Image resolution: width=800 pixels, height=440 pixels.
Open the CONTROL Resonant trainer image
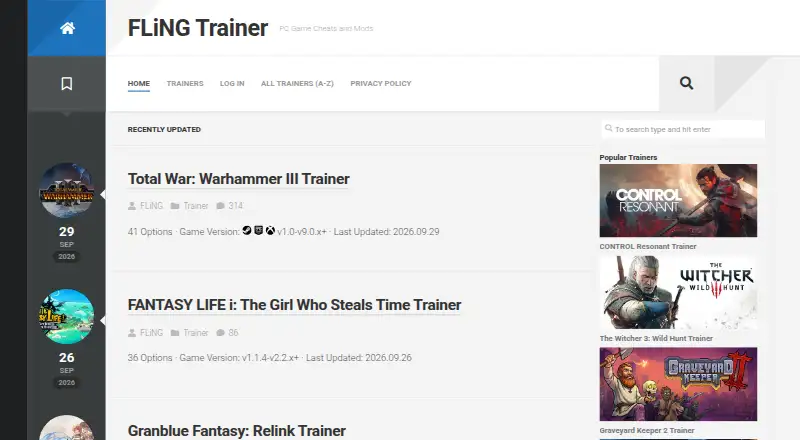point(678,201)
